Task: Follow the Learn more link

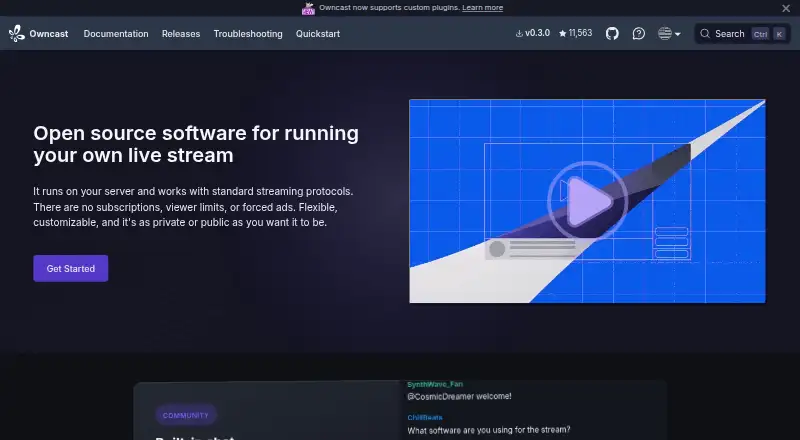Action: pos(482,8)
